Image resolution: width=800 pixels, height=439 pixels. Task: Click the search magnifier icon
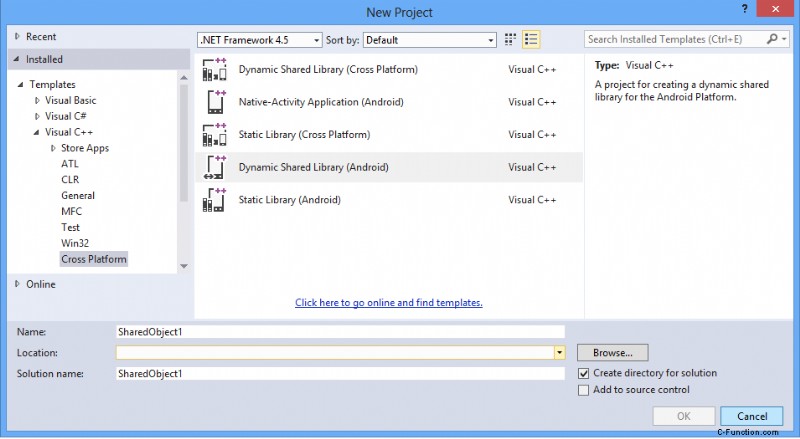tap(773, 40)
